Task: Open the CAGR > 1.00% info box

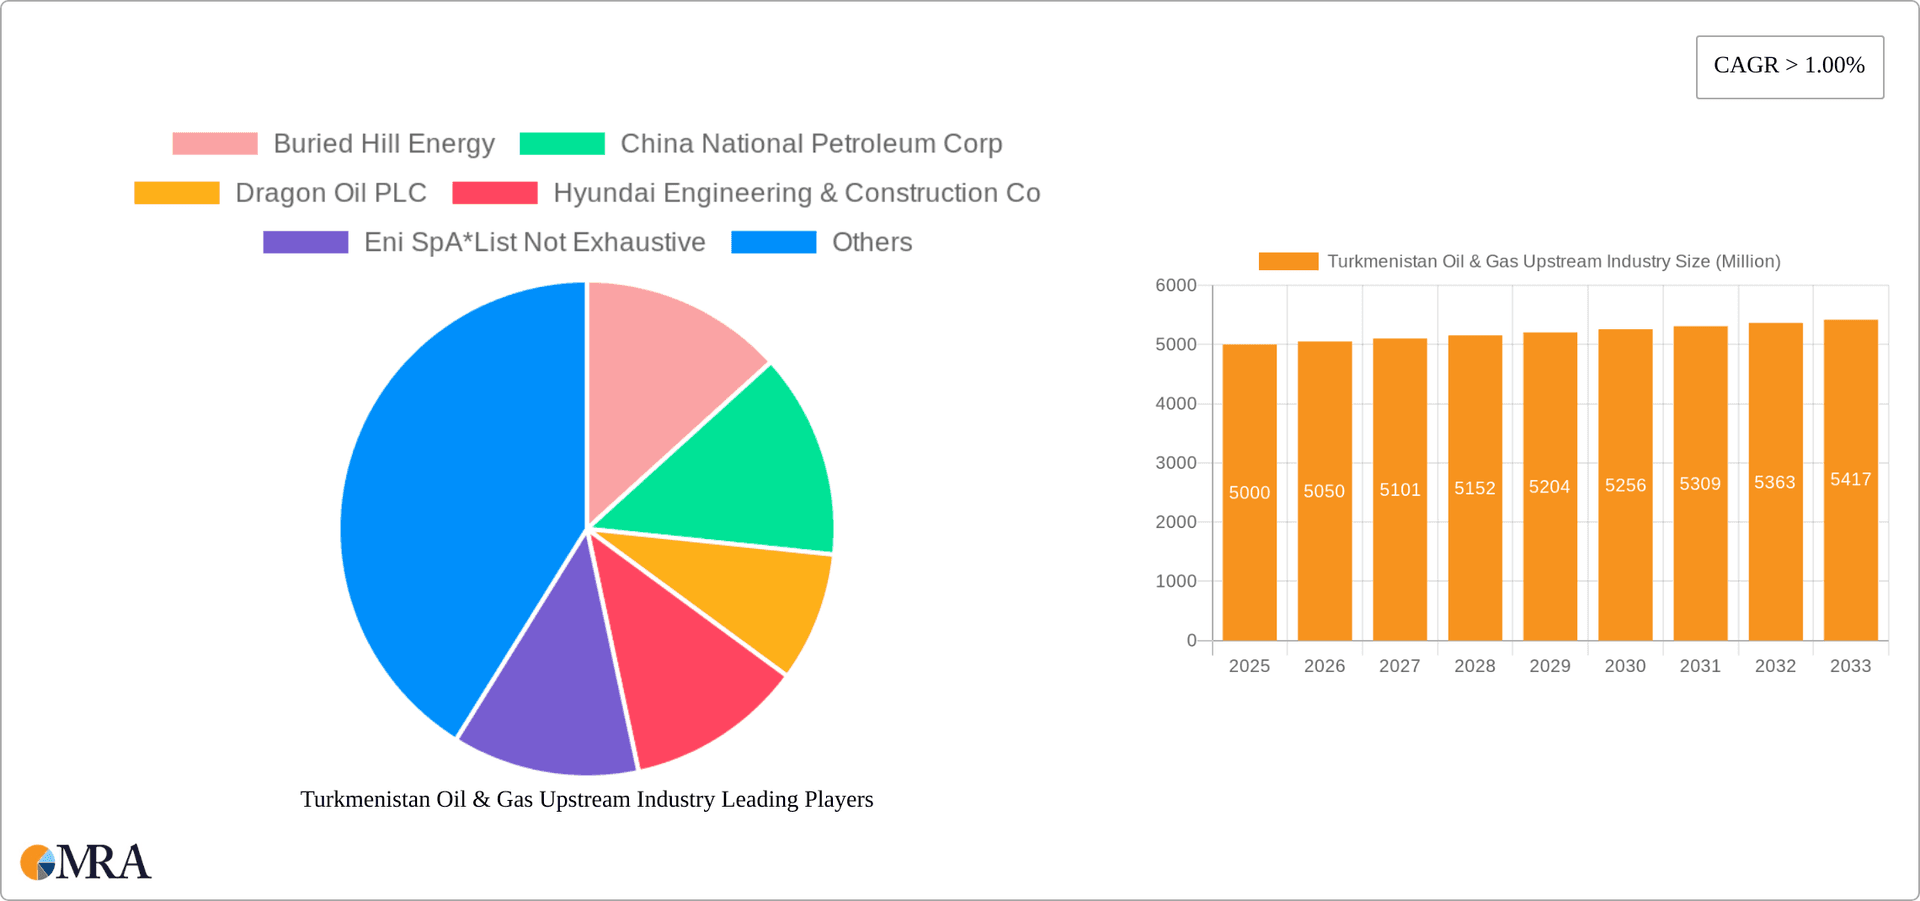Action: [1789, 66]
